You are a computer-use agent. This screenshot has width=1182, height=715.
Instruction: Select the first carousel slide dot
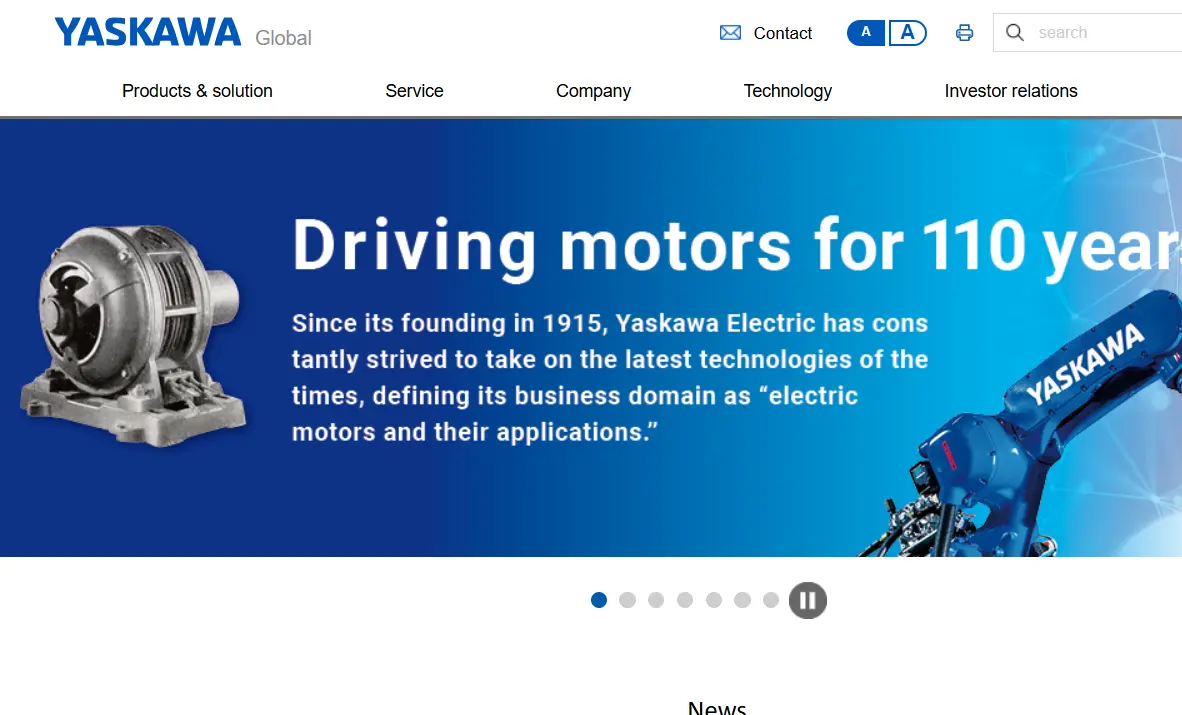pyautogui.click(x=599, y=600)
